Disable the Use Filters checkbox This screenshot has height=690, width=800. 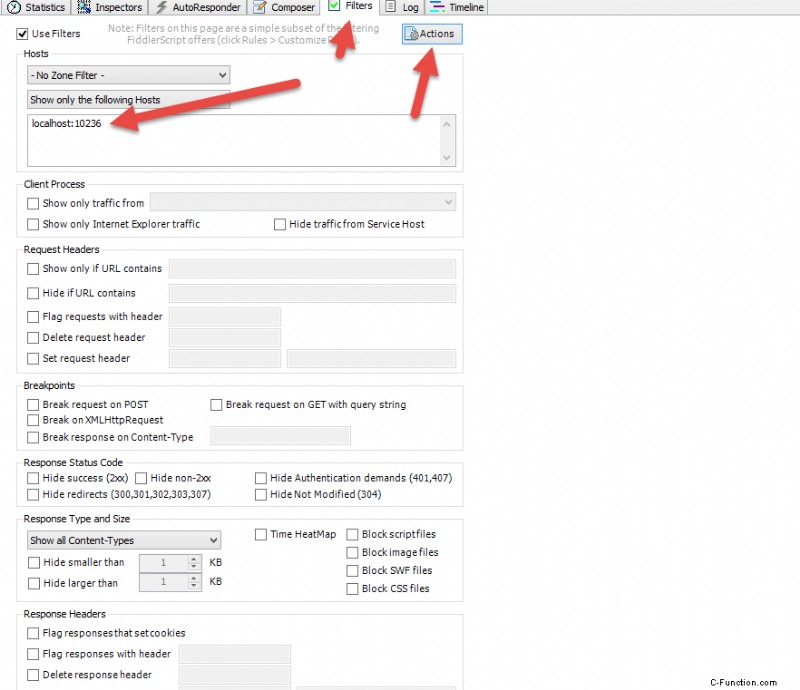tap(23, 34)
